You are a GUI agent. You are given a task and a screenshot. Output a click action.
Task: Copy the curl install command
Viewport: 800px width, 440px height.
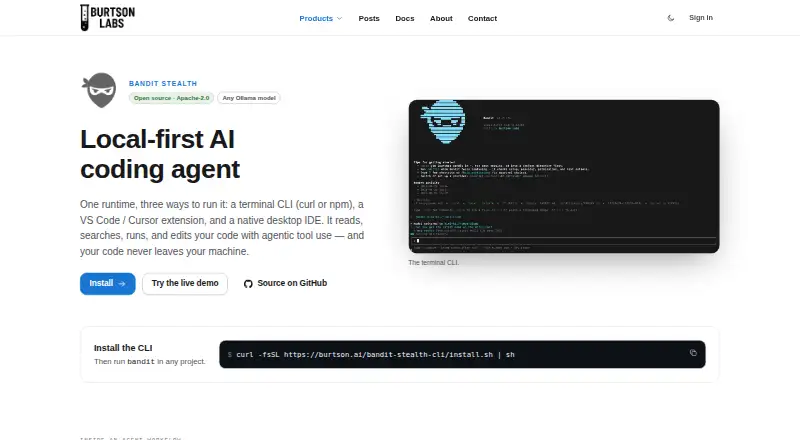pyautogui.click(x=693, y=353)
